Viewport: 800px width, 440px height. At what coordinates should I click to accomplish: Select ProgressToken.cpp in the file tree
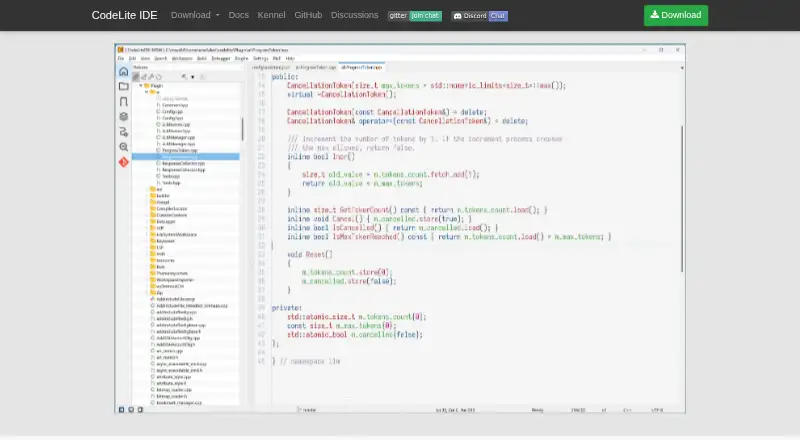tap(180, 151)
